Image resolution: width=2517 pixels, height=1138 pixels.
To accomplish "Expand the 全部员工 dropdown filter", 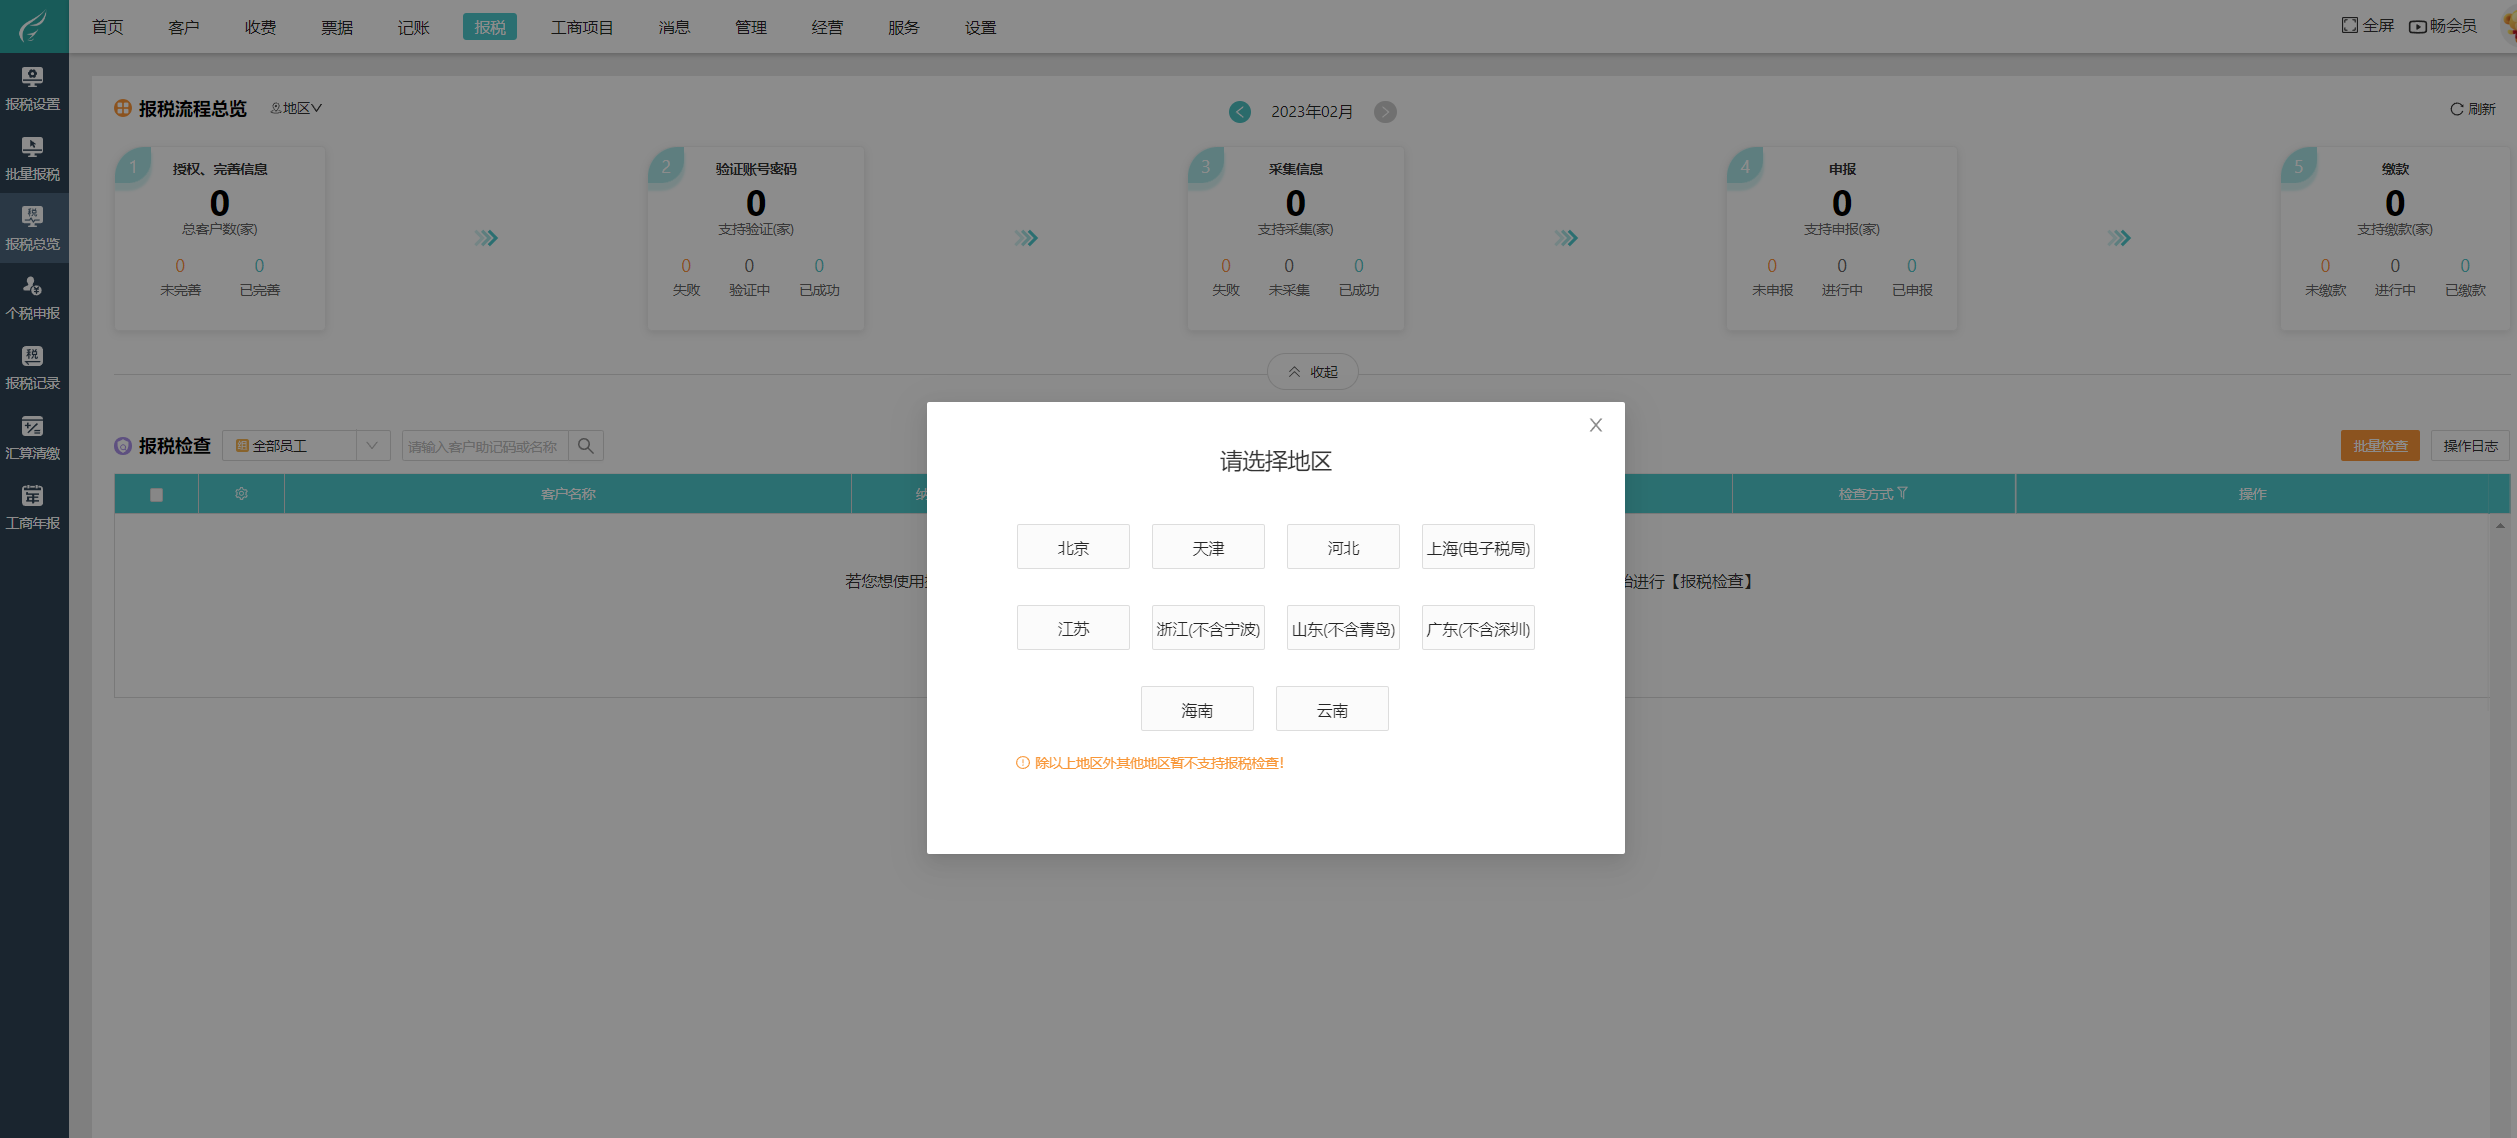I will click(371, 446).
